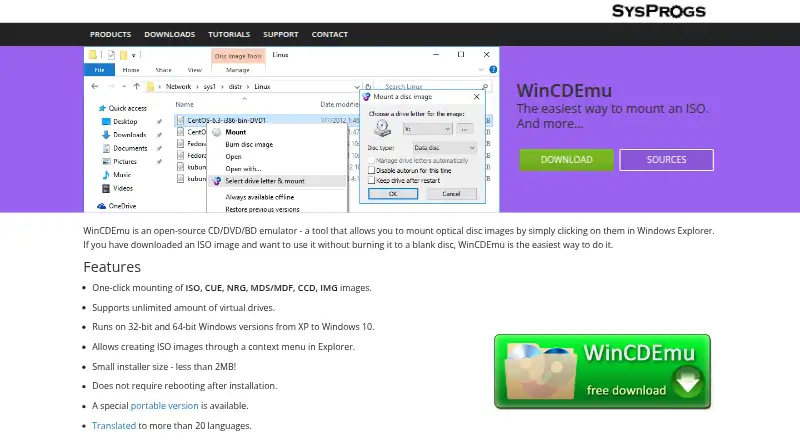The height and width of the screenshot is (440, 800).
Task: Open recent locations dropdown arrow
Action: coord(124,86)
